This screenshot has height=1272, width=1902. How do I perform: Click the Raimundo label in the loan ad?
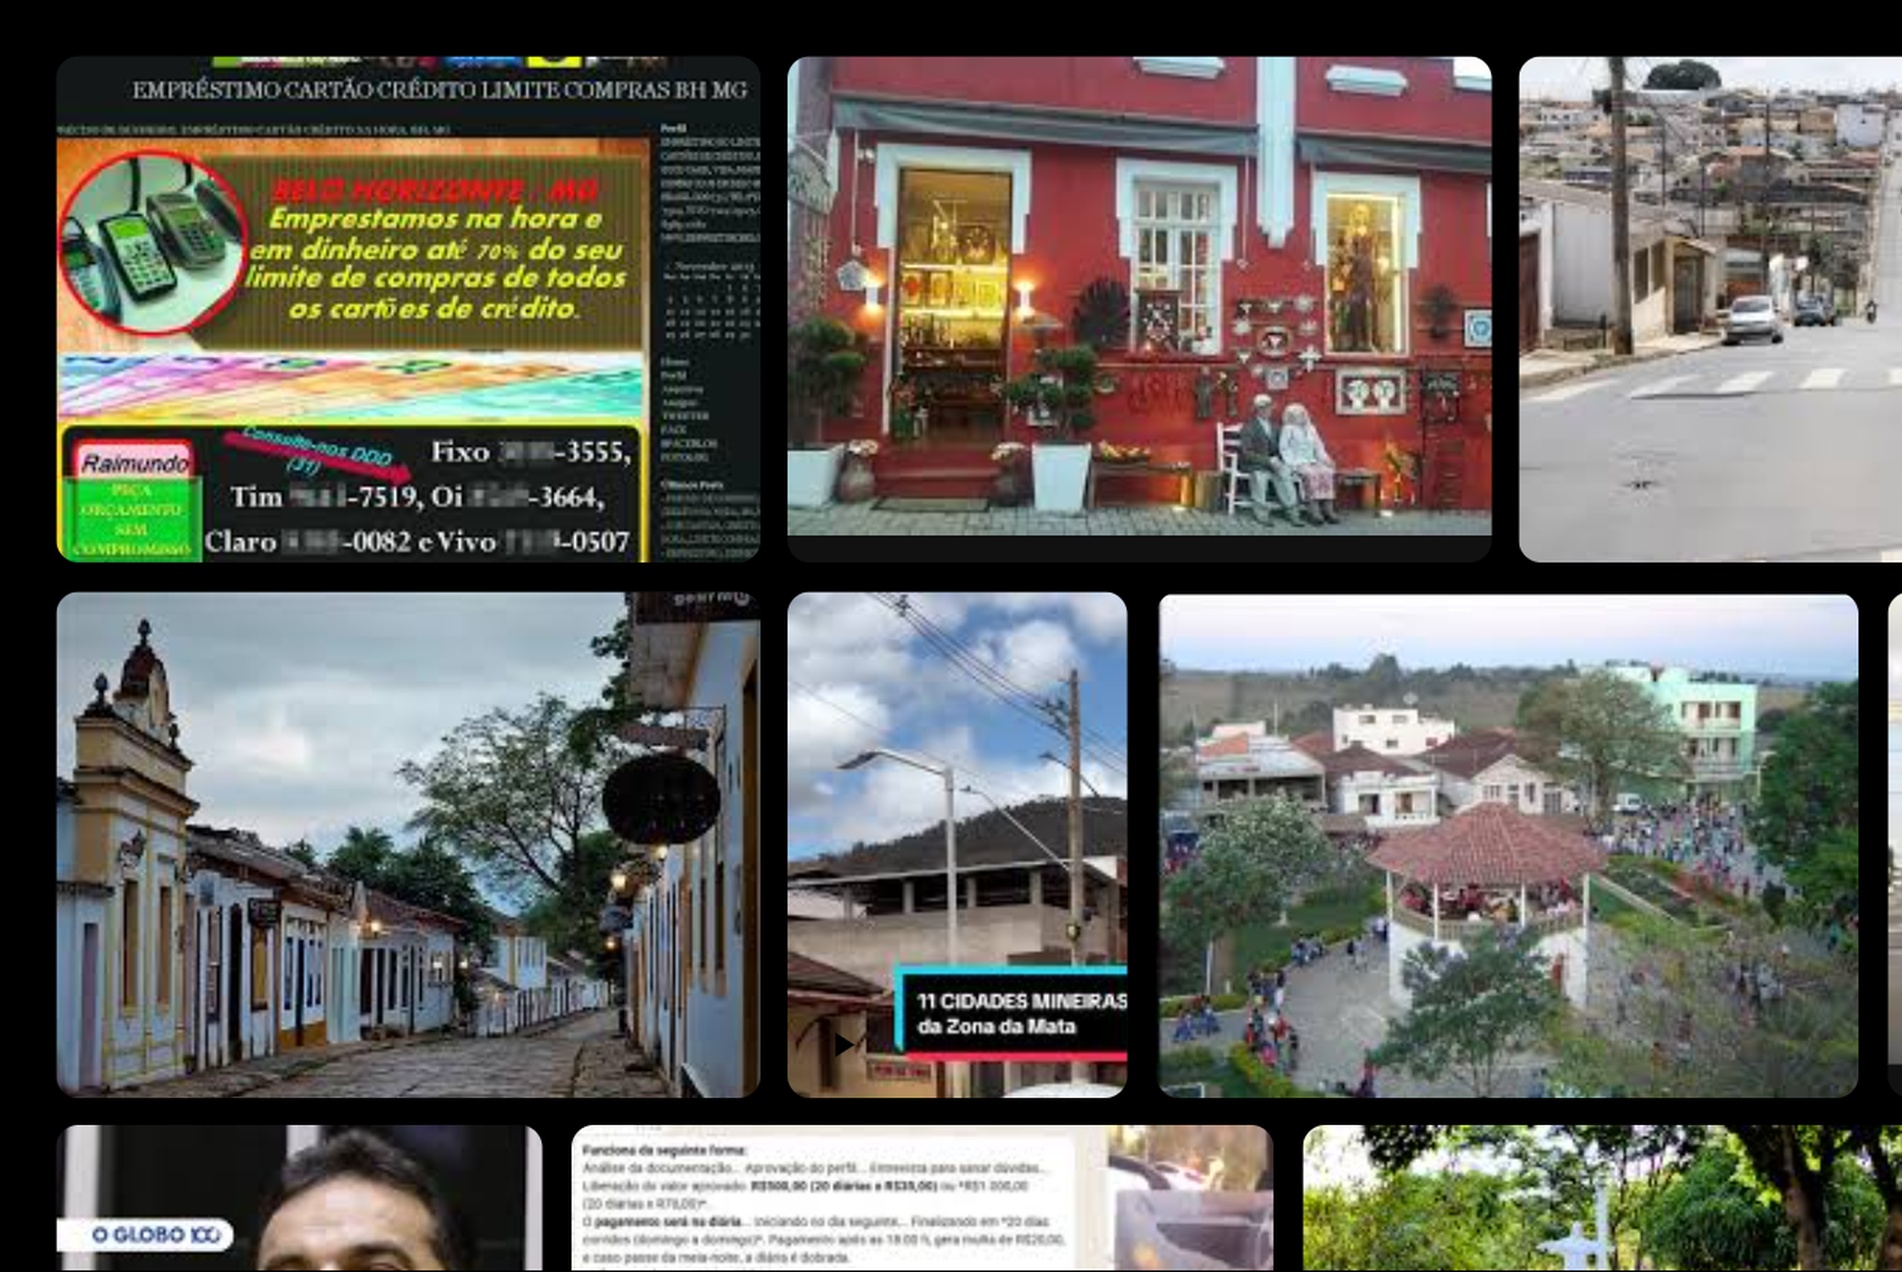pyautogui.click(x=134, y=462)
